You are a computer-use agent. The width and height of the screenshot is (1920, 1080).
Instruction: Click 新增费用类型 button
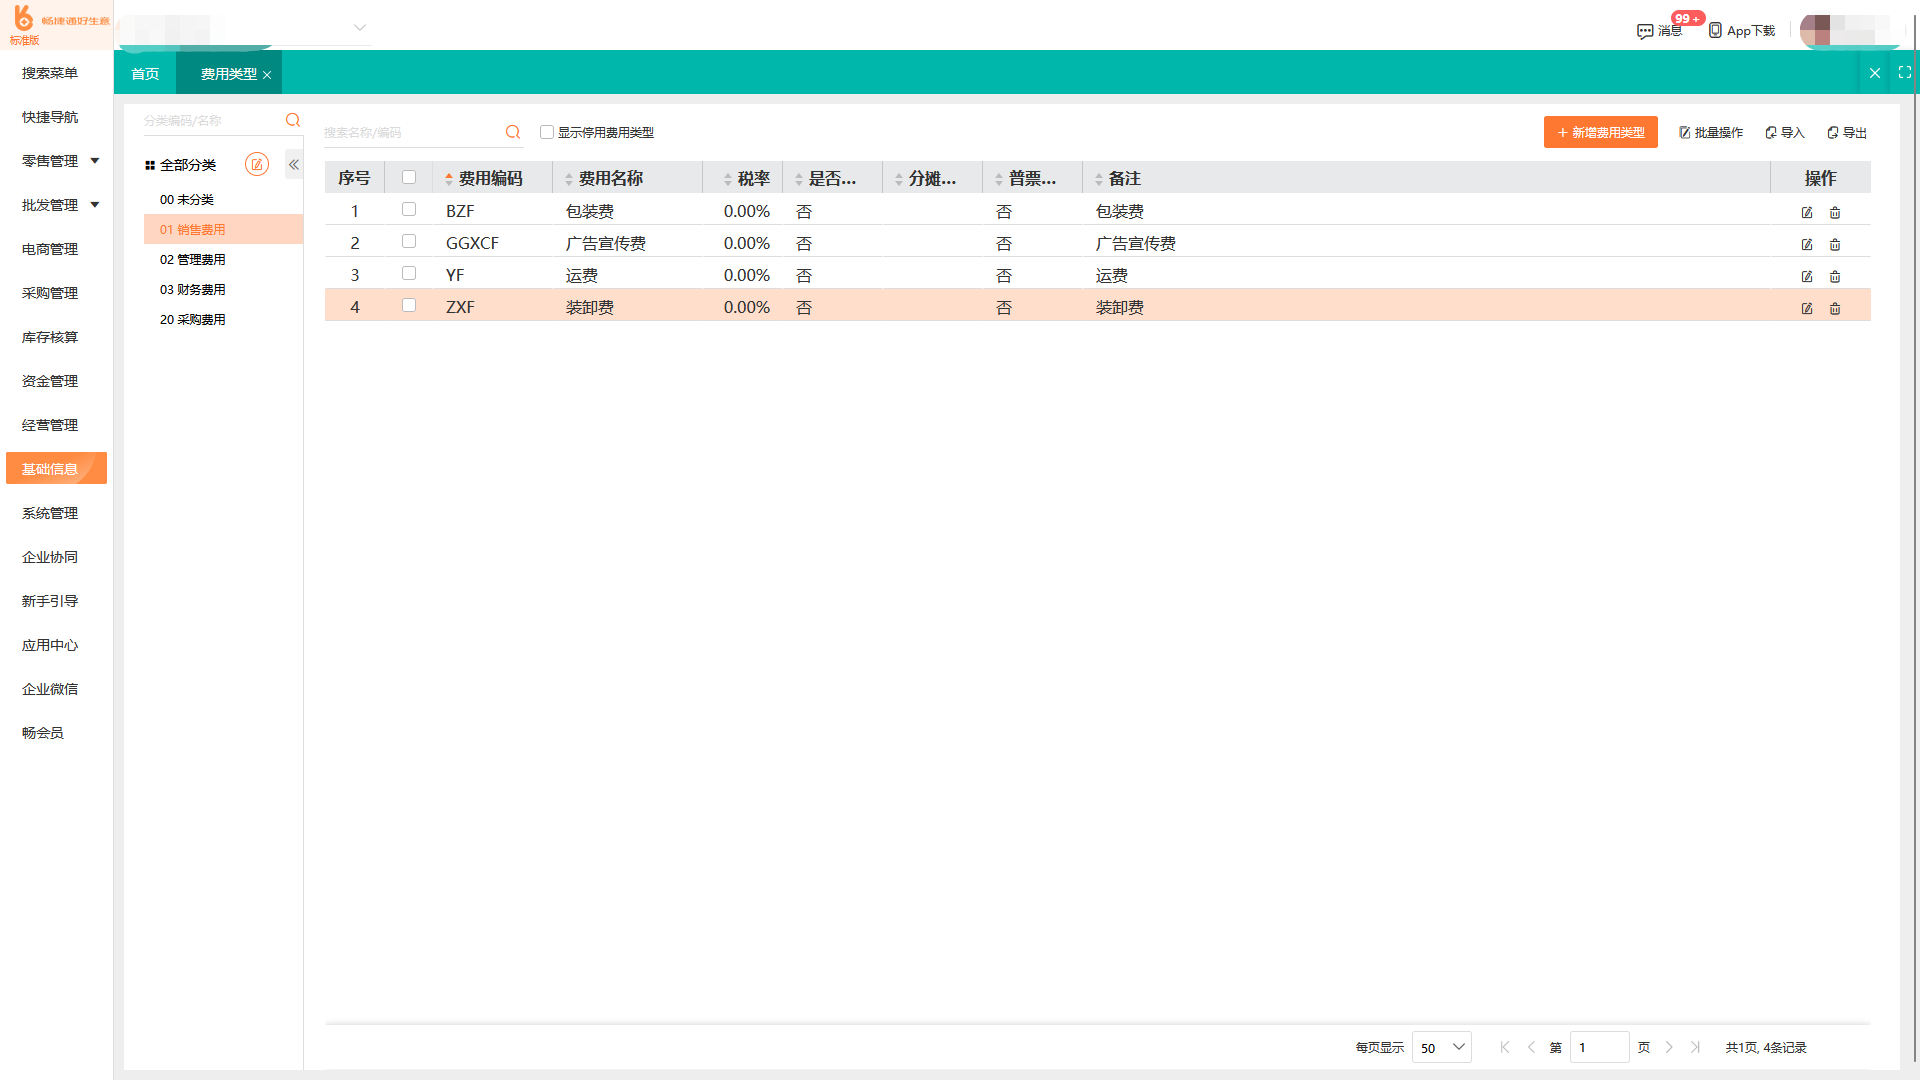tap(1601, 131)
